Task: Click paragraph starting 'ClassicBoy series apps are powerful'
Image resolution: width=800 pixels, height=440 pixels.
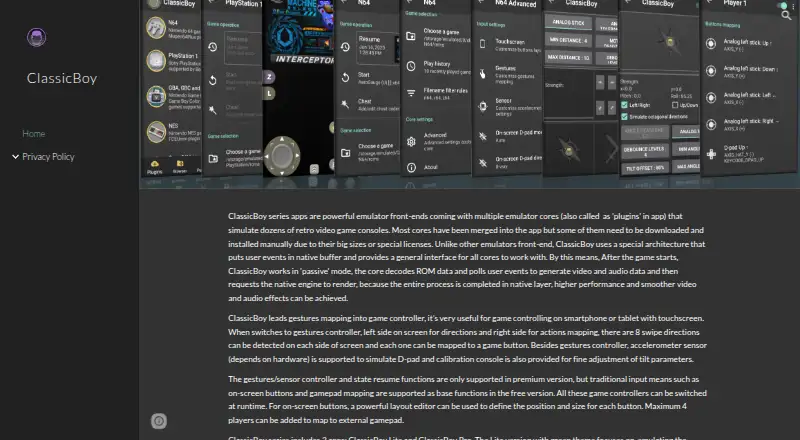Action: coord(467,257)
